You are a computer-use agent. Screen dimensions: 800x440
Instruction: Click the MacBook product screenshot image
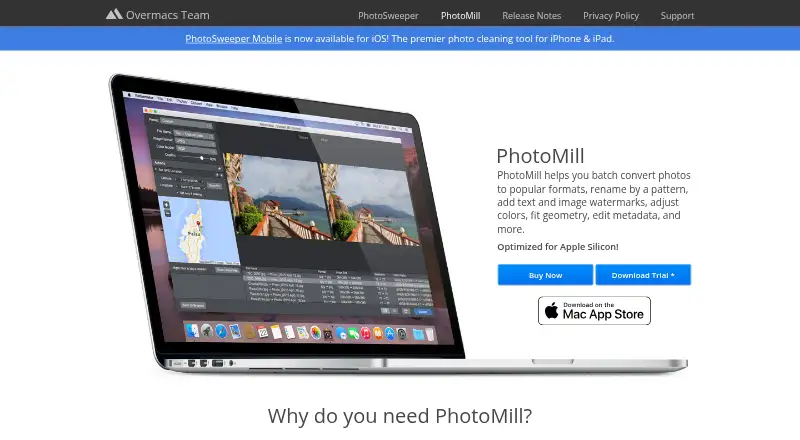pos(398,224)
